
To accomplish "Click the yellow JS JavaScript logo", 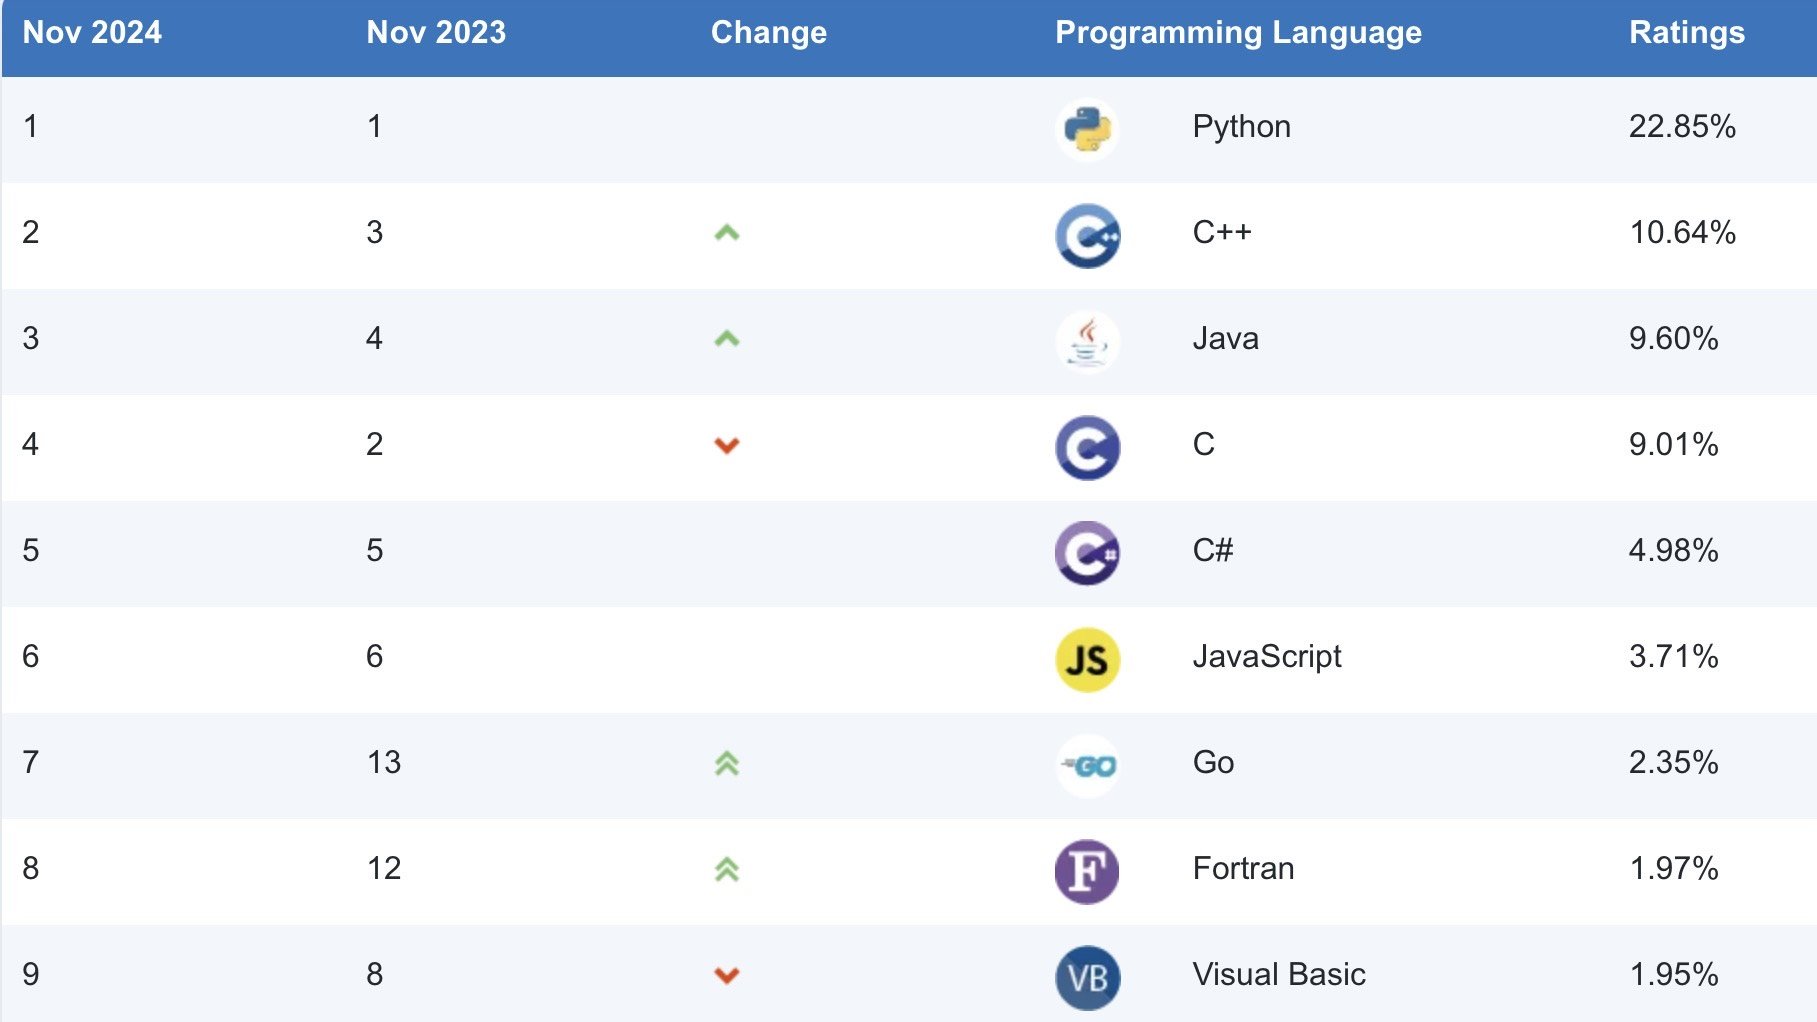I will [1087, 660].
